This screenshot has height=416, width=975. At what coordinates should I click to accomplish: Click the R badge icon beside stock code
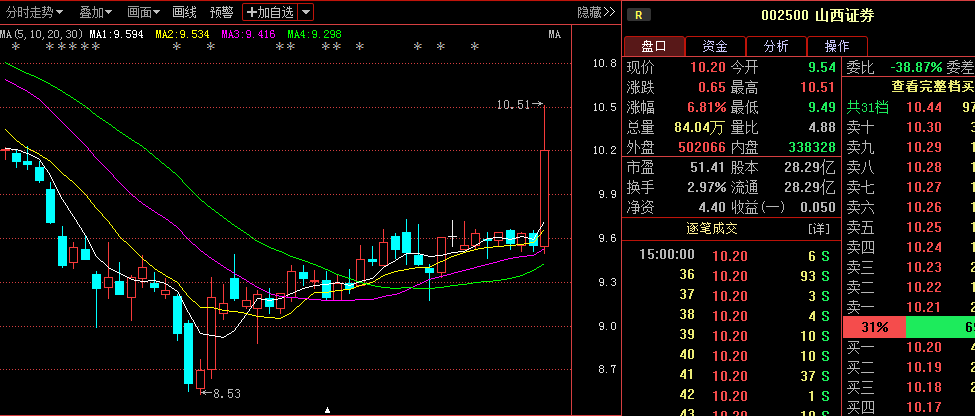point(637,15)
